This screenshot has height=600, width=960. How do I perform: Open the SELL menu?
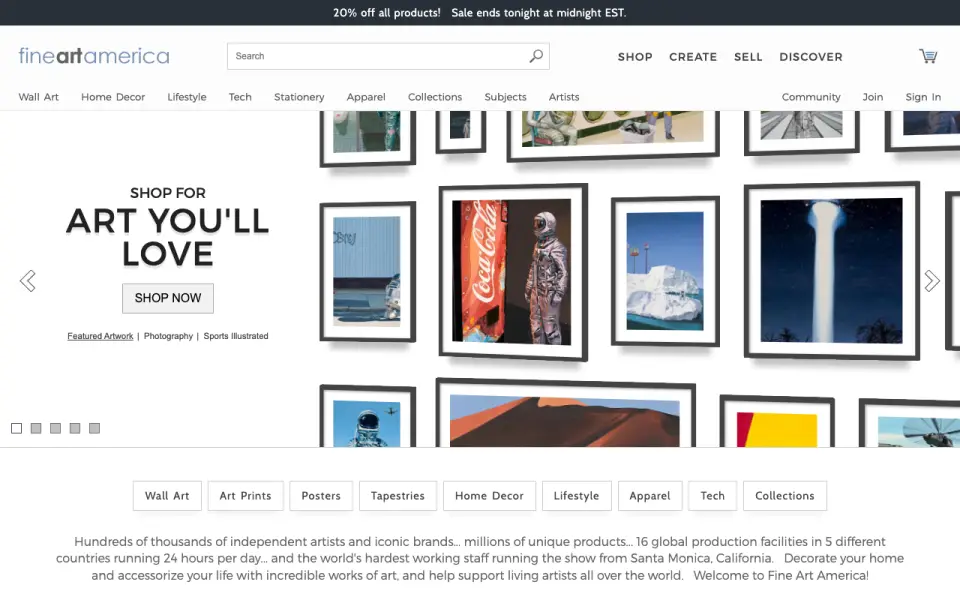(748, 57)
